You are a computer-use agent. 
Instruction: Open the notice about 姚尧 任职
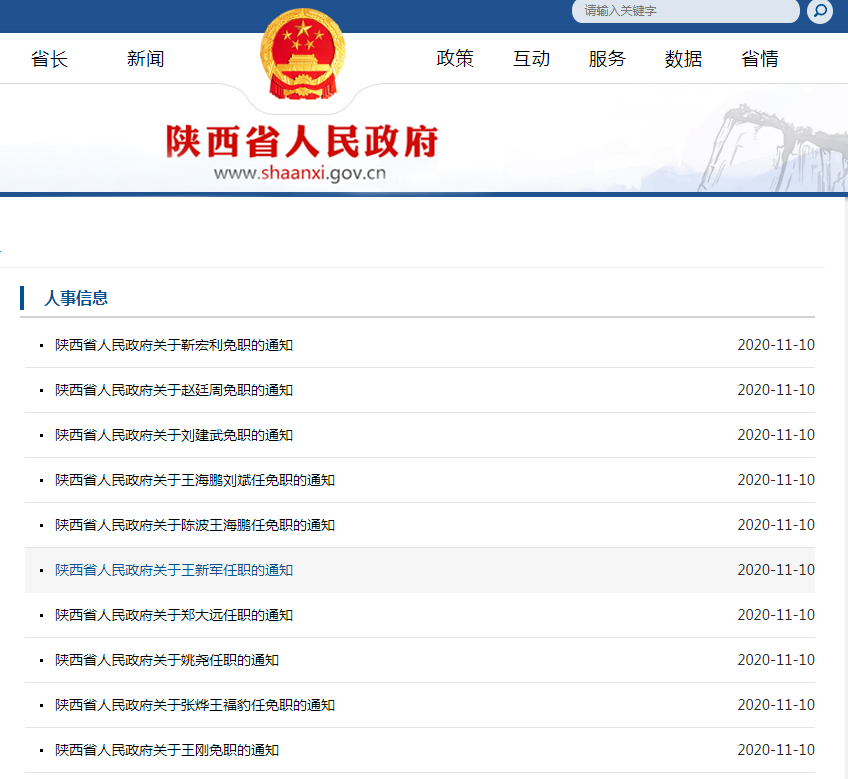point(167,660)
